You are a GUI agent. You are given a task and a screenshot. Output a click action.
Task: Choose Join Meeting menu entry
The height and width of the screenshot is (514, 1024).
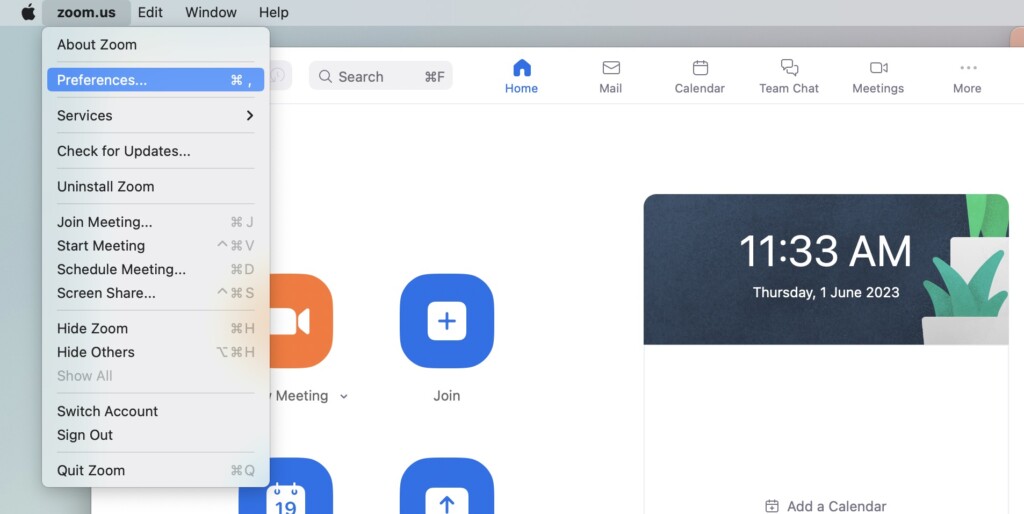[x=155, y=222]
